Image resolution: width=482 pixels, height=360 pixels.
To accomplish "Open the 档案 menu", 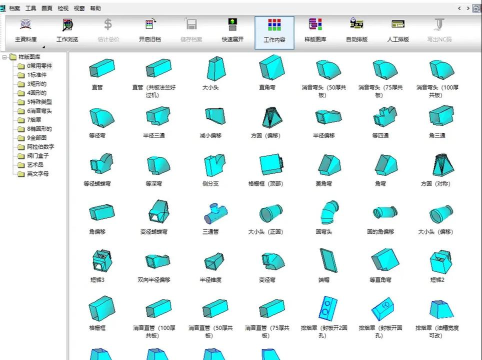I will click(15, 8).
